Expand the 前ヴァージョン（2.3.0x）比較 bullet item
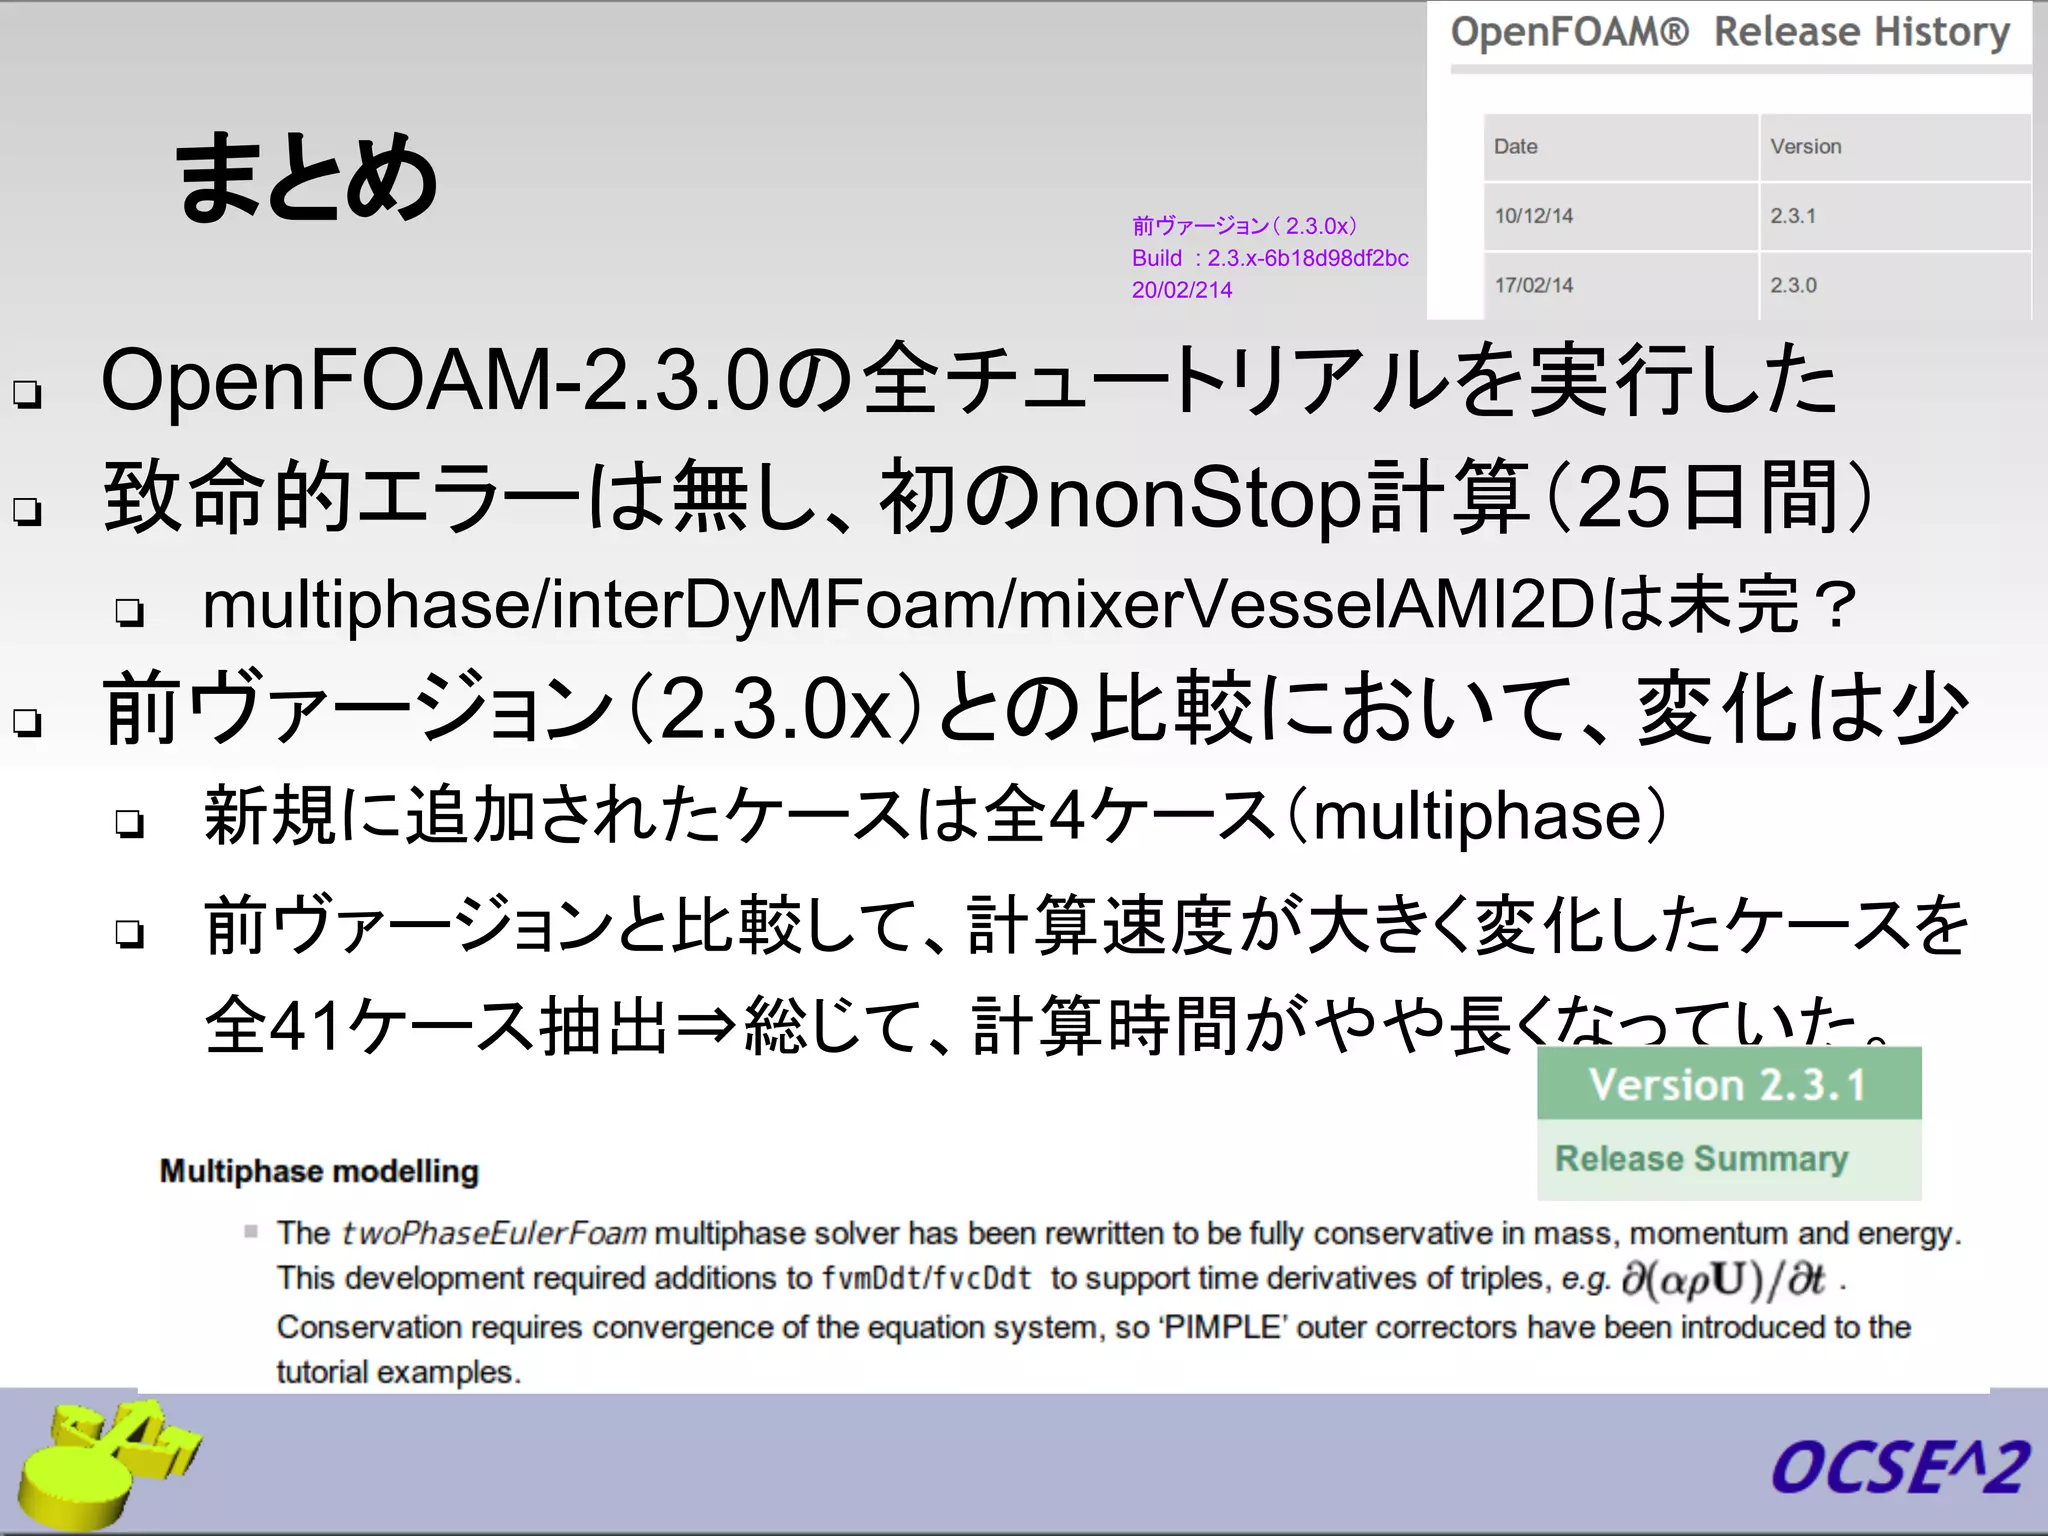This screenshot has height=1536, width=2048. tap(27, 723)
